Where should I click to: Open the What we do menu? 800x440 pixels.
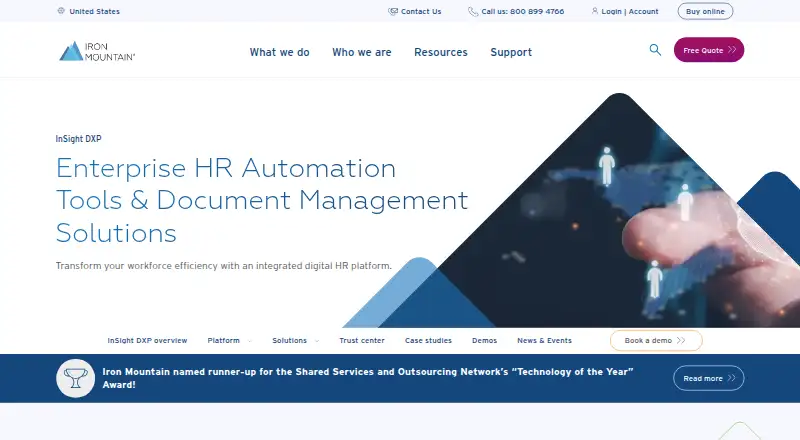click(x=280, y=52)
